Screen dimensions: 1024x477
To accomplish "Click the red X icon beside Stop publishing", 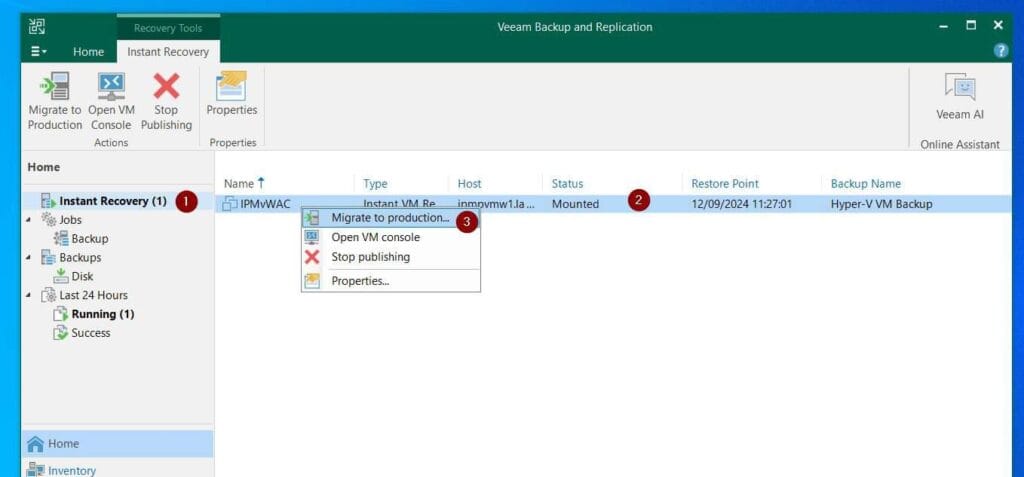I will [312, 257].
